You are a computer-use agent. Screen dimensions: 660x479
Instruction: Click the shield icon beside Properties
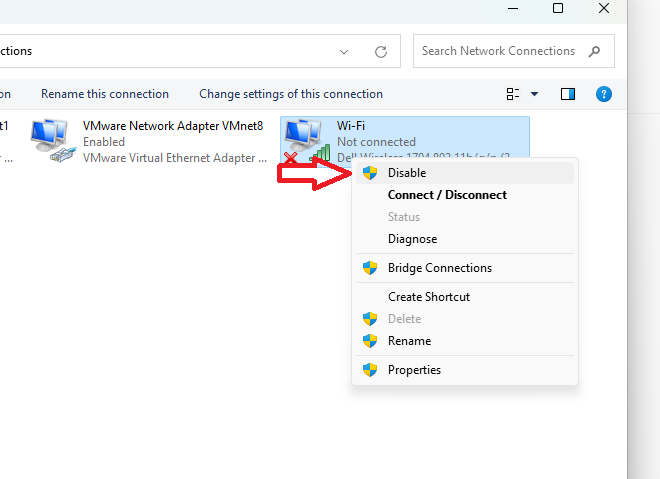[x=370, y=370]
